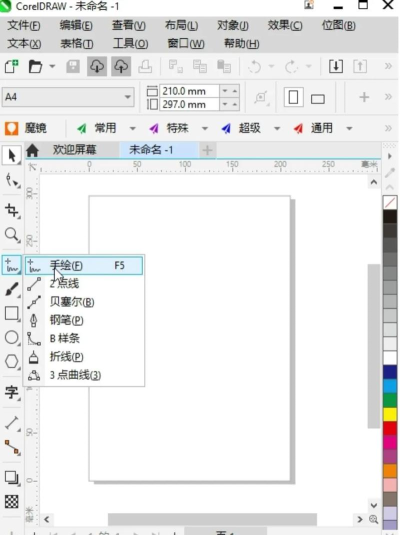Set page to portrait orientation

(294, 98)
